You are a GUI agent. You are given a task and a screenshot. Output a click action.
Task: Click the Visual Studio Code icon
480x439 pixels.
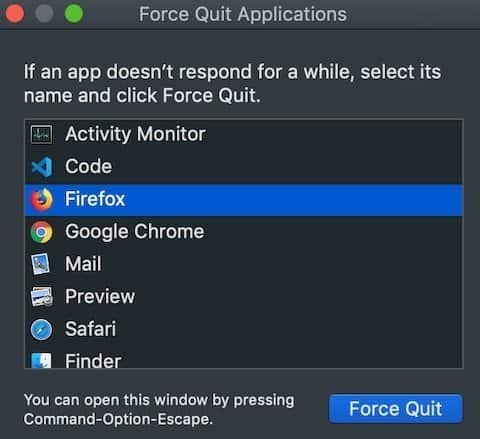tap(41, 167)
